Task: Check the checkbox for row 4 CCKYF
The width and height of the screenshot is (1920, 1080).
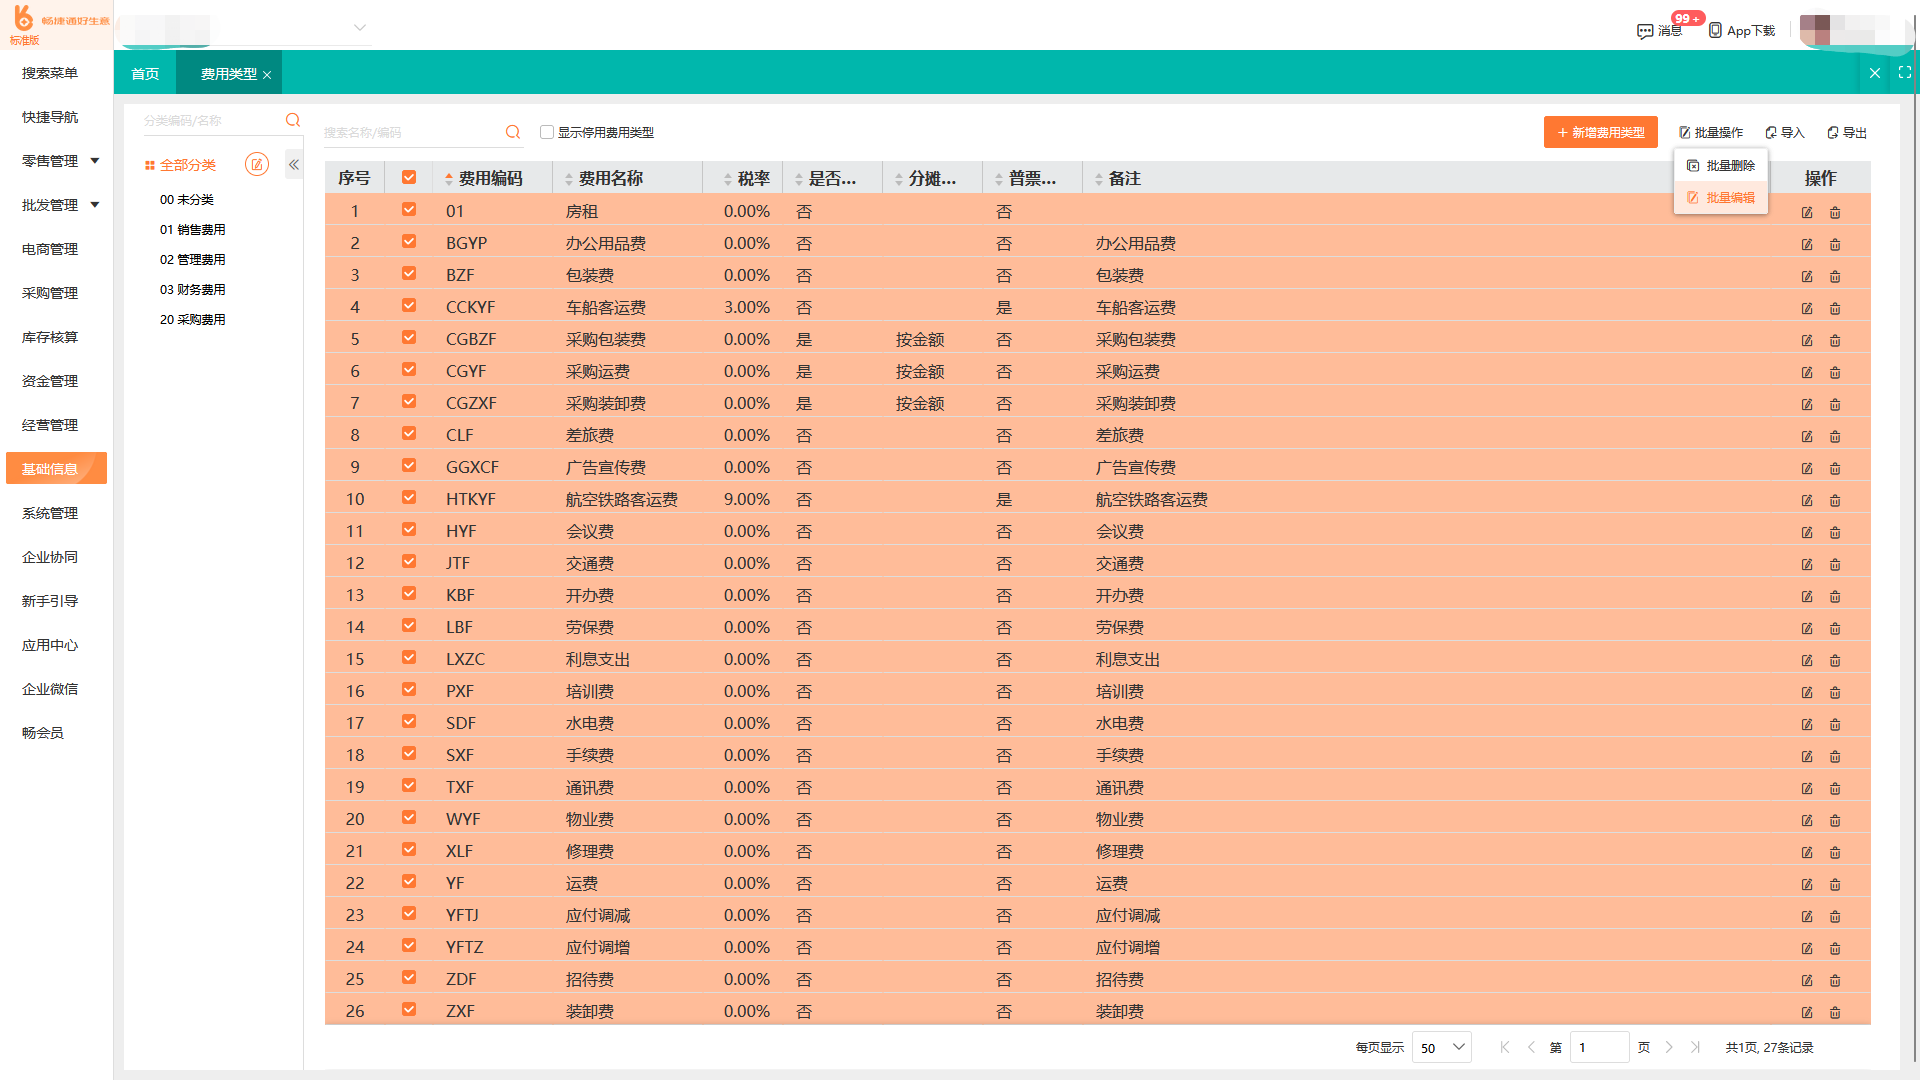Action: [409, 306]
